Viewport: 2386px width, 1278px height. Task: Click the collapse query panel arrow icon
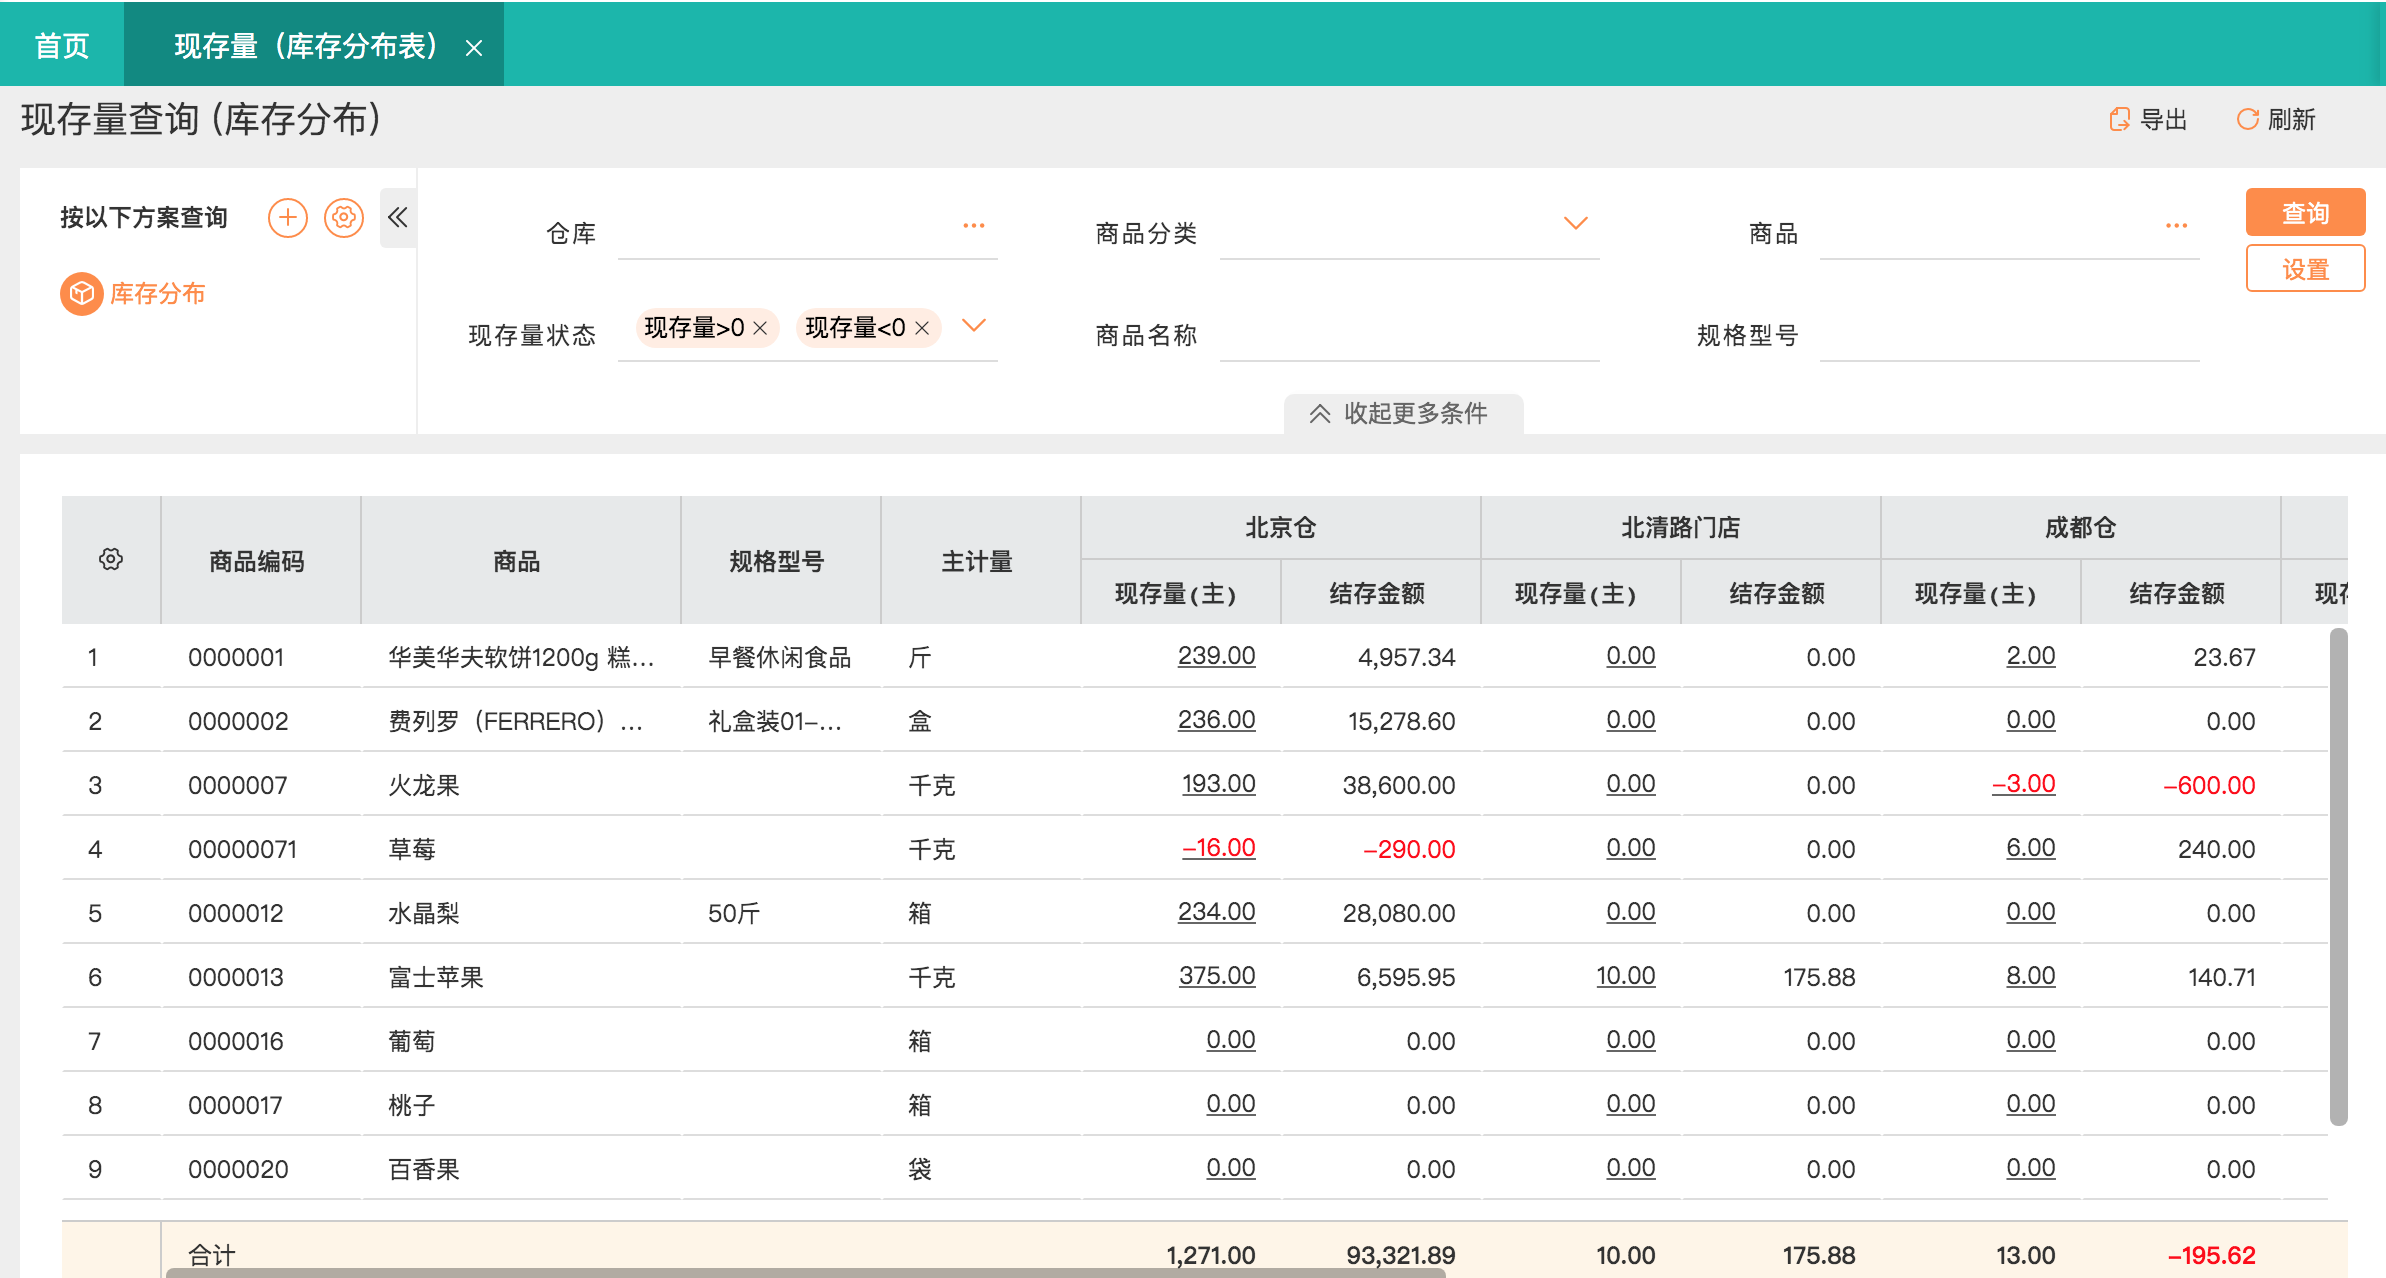(x=398, y=218)
